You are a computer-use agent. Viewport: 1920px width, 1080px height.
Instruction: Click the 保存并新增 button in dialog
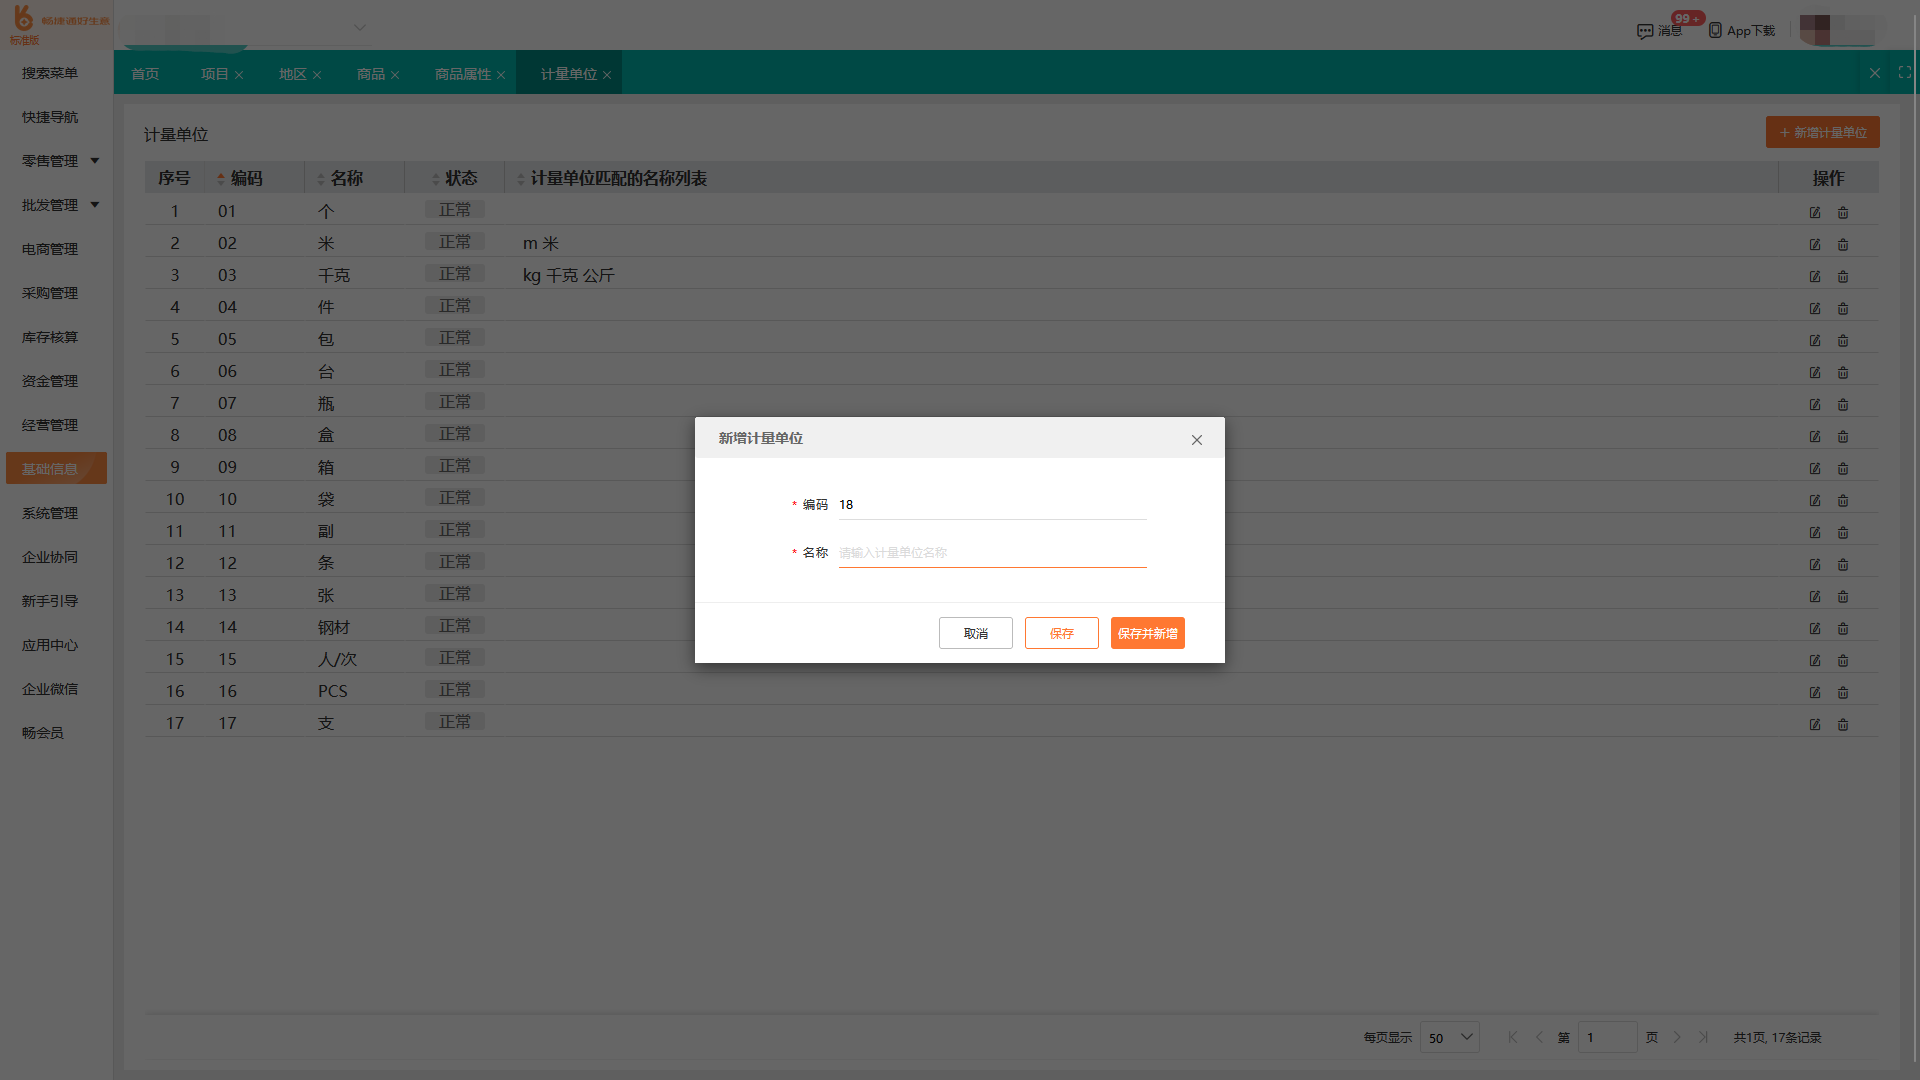[1146, 633]
